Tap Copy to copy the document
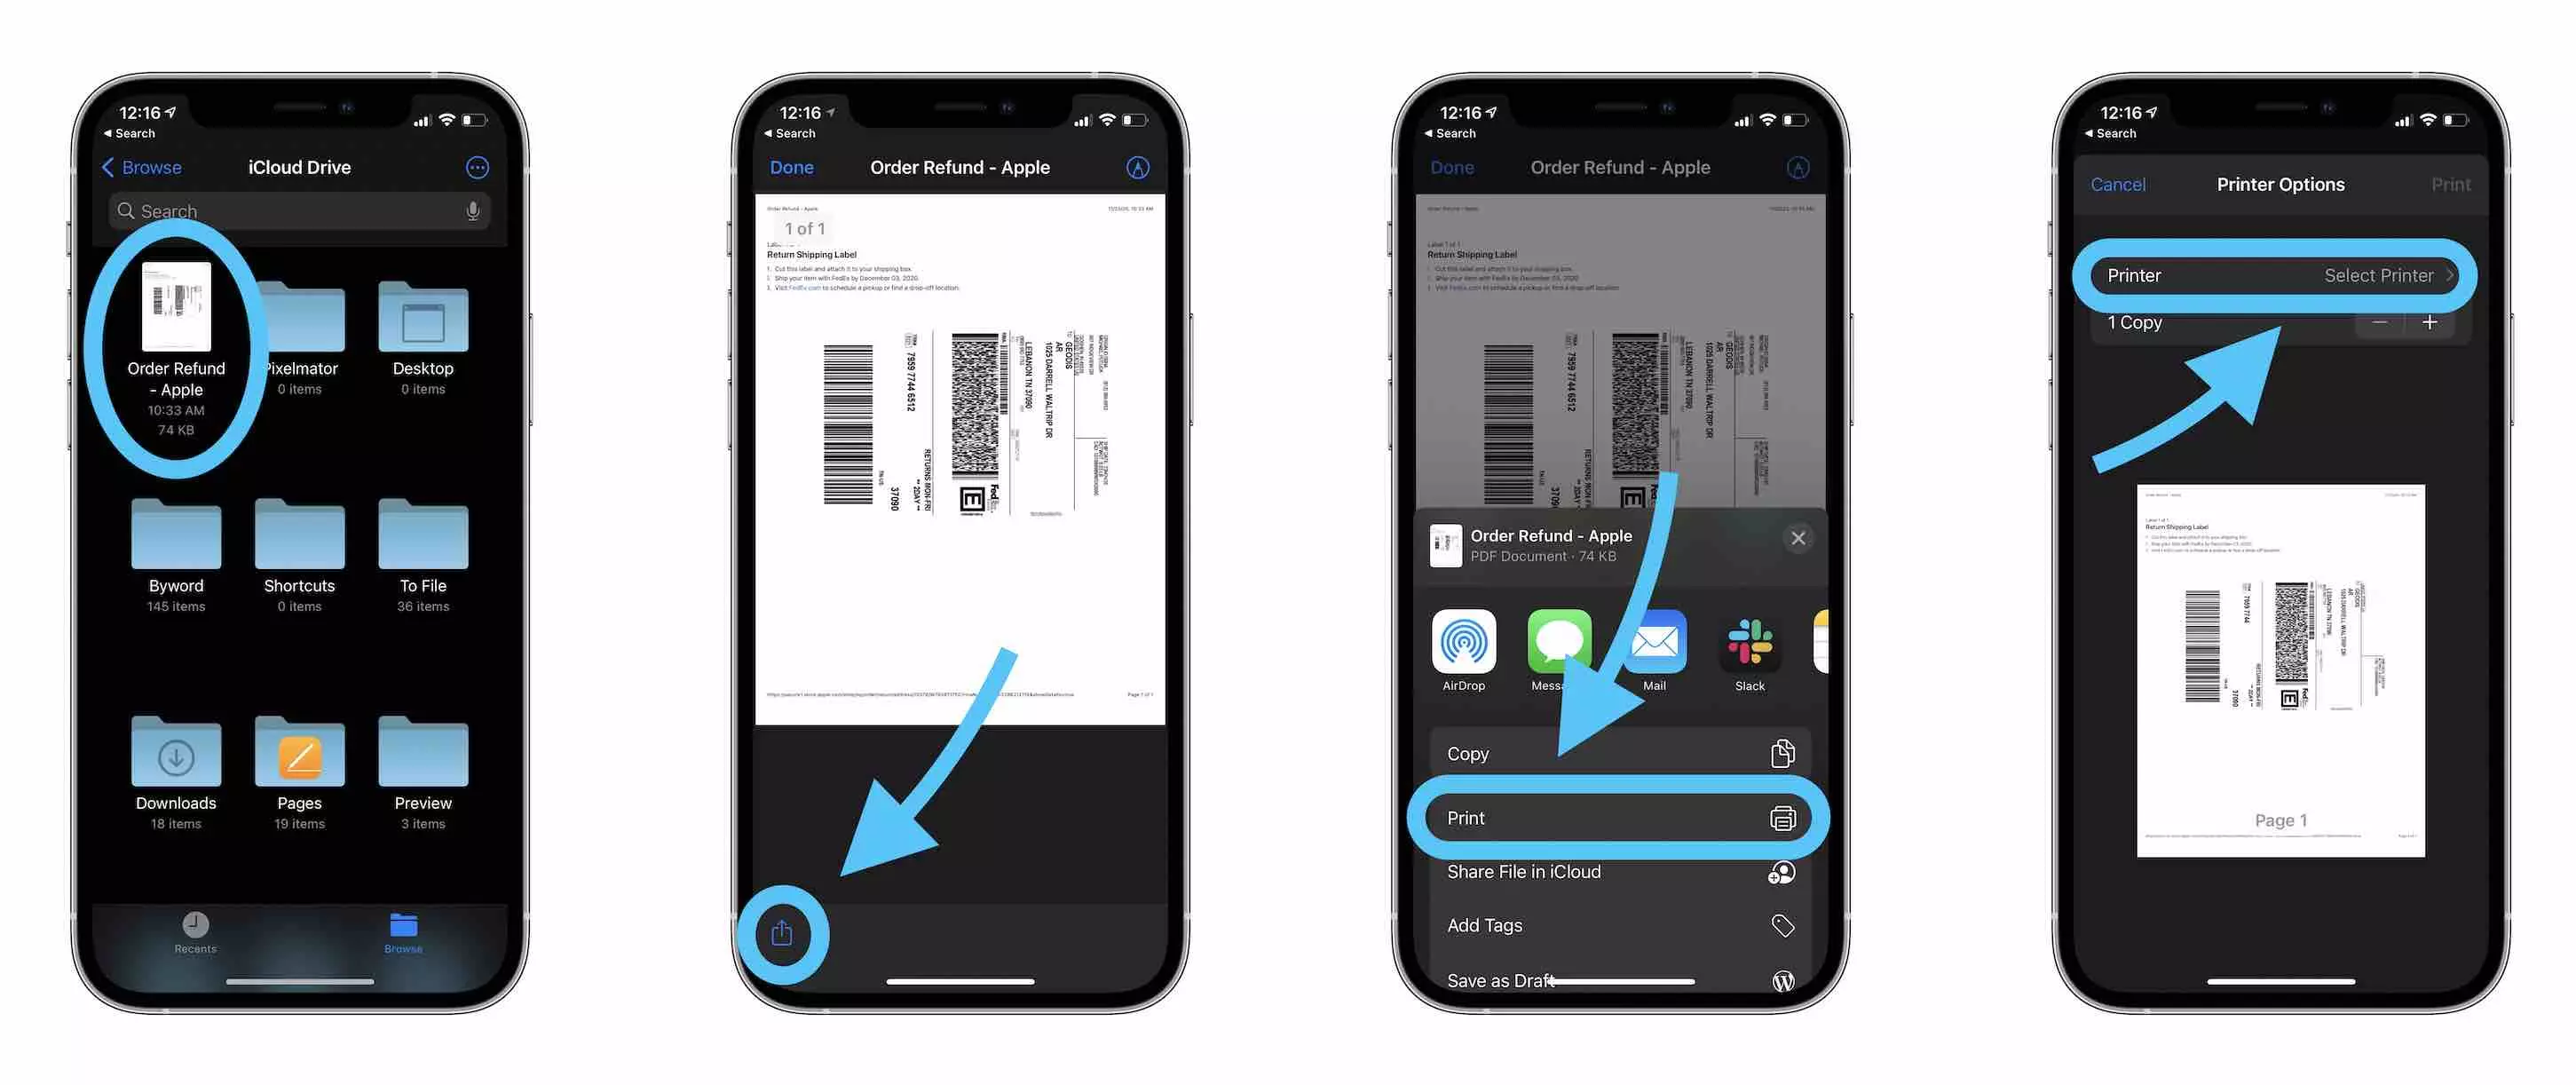Screen dimensions: 2576x1085 tap(1615, 751)
